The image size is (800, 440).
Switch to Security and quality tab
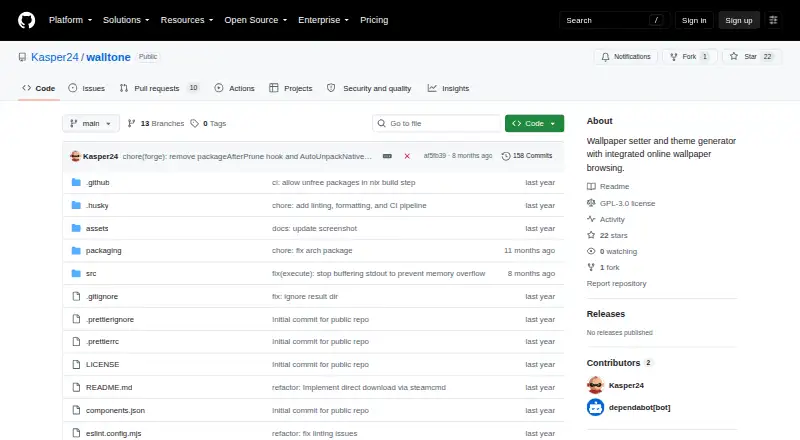[x=369, y=88]
